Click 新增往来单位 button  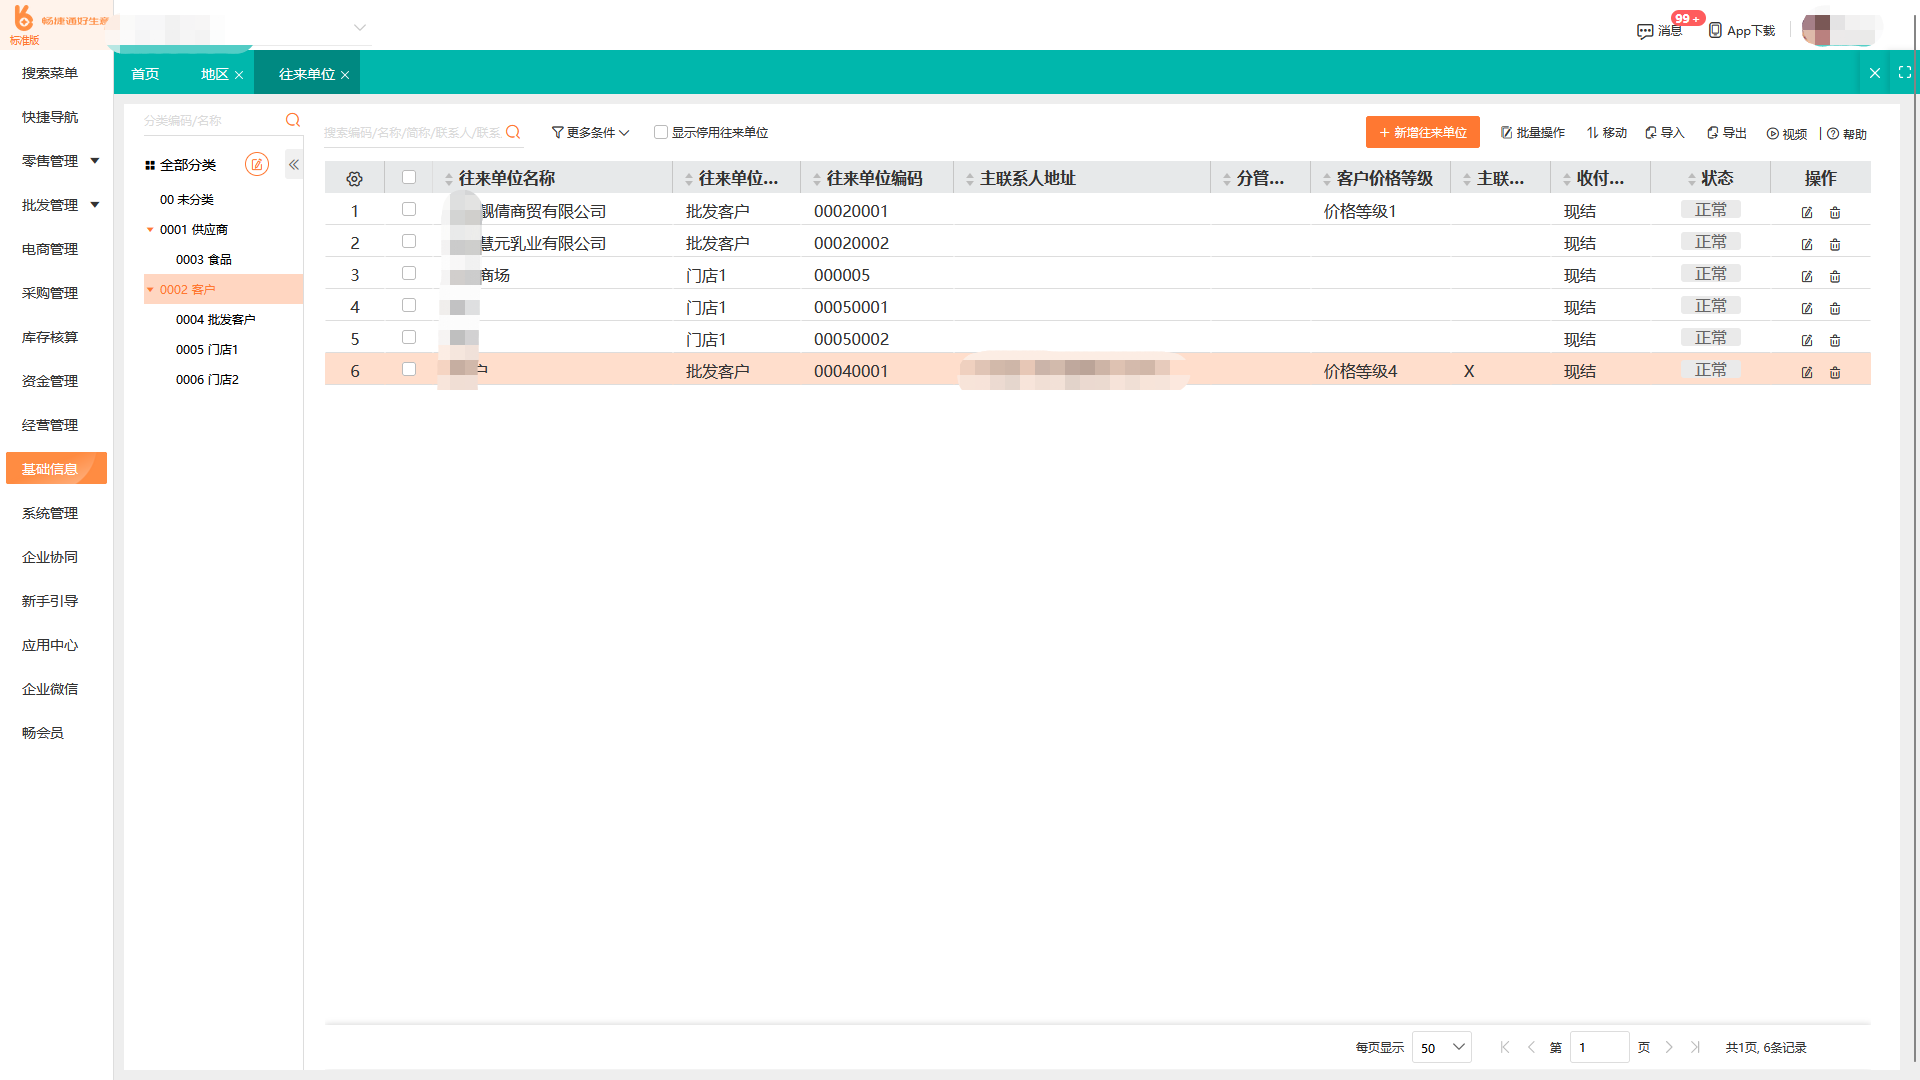pos(1424,131)
